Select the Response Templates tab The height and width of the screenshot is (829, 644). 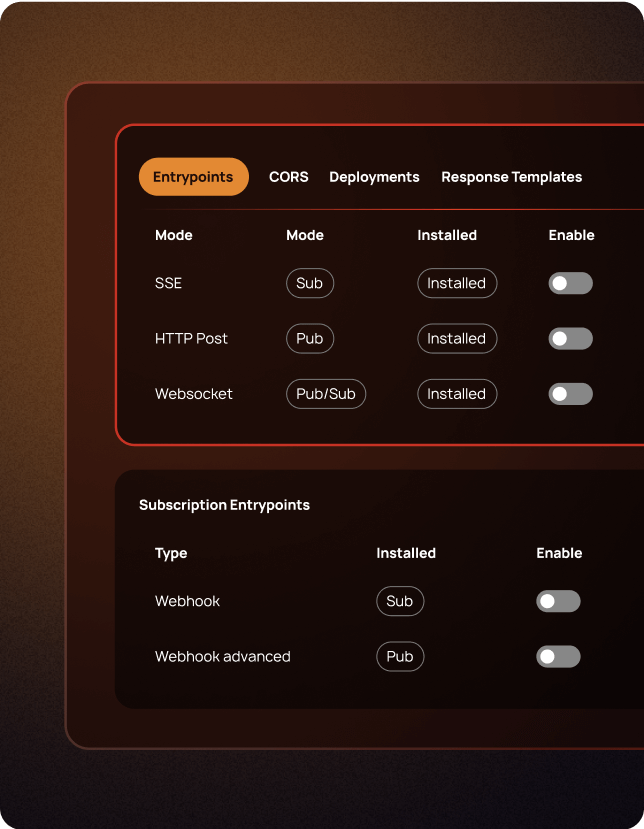512,176
